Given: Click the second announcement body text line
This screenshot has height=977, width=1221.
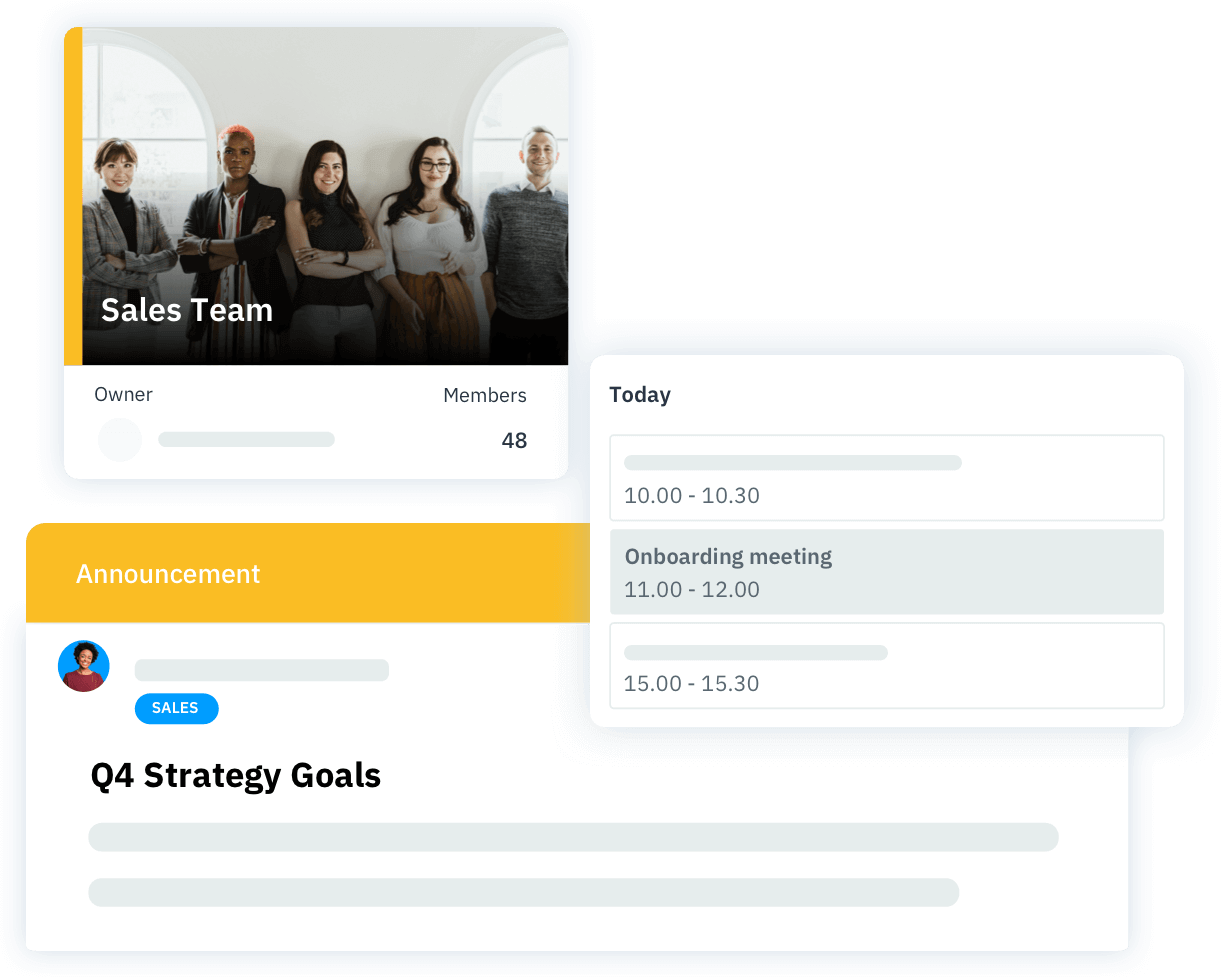Looking at the screenshot, I should pos(524,892).
